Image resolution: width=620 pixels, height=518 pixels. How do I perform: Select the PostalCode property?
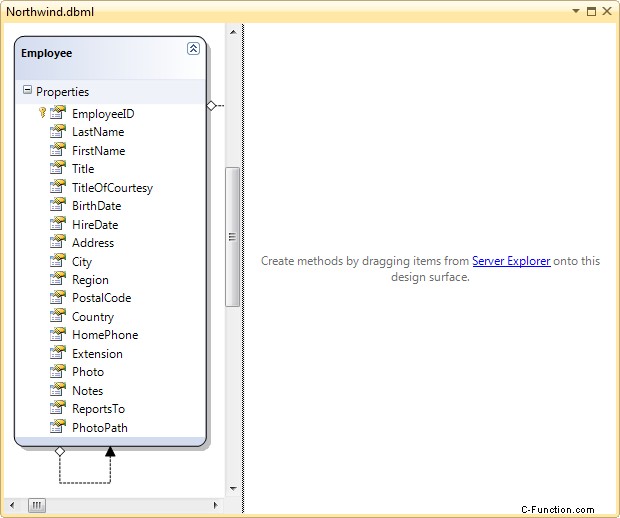pyautogui.click(x=101, y=298)
